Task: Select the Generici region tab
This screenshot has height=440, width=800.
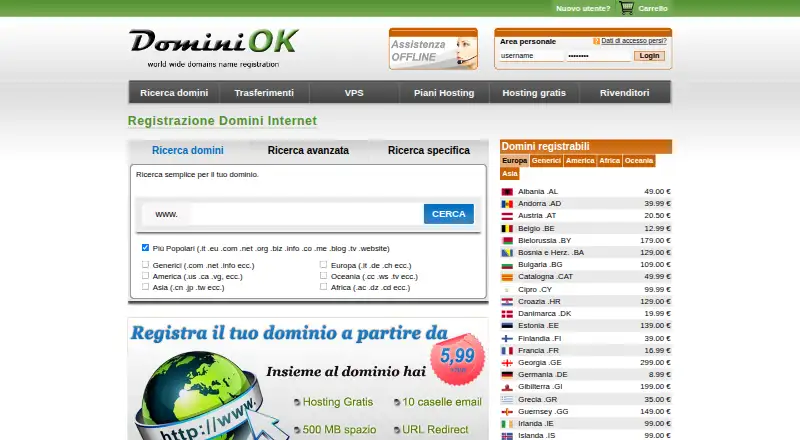Action: click(x=546, y=161)
